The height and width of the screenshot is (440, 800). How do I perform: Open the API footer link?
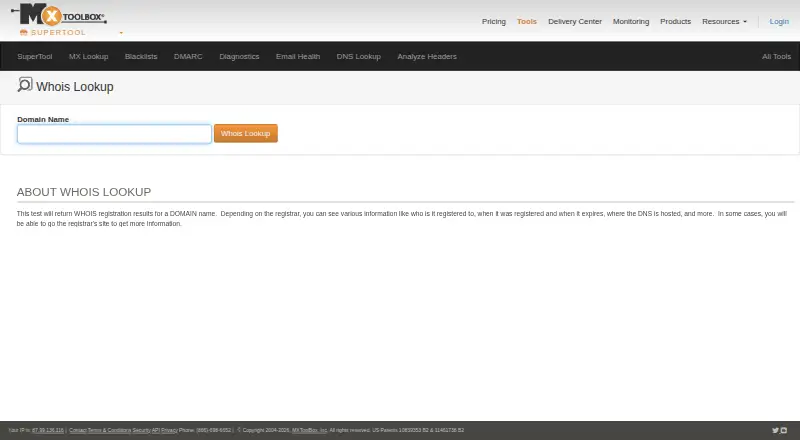point(156,430)
